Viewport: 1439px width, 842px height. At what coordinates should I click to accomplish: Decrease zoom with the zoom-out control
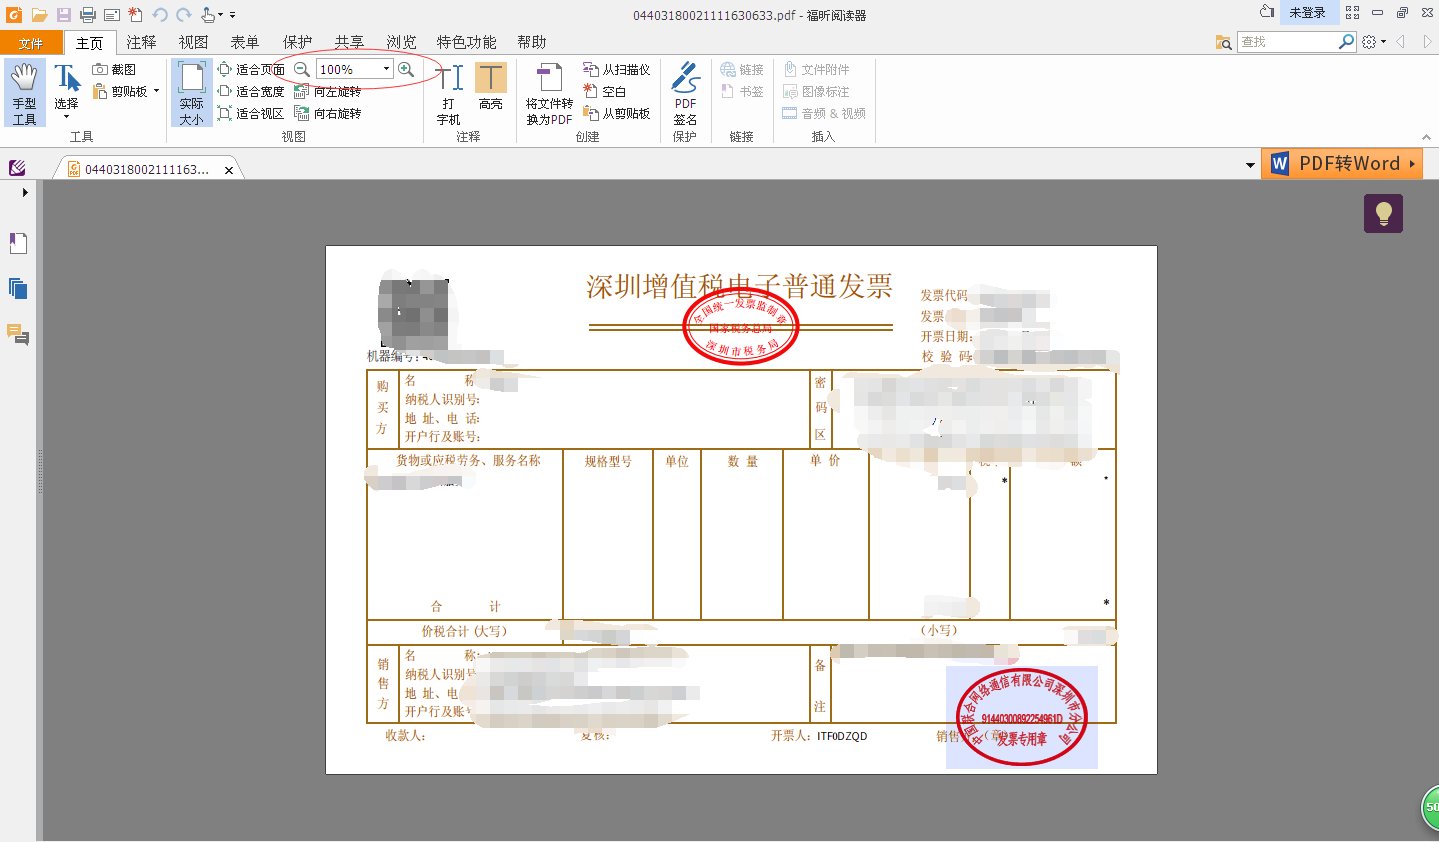click(x=300, y=69)
